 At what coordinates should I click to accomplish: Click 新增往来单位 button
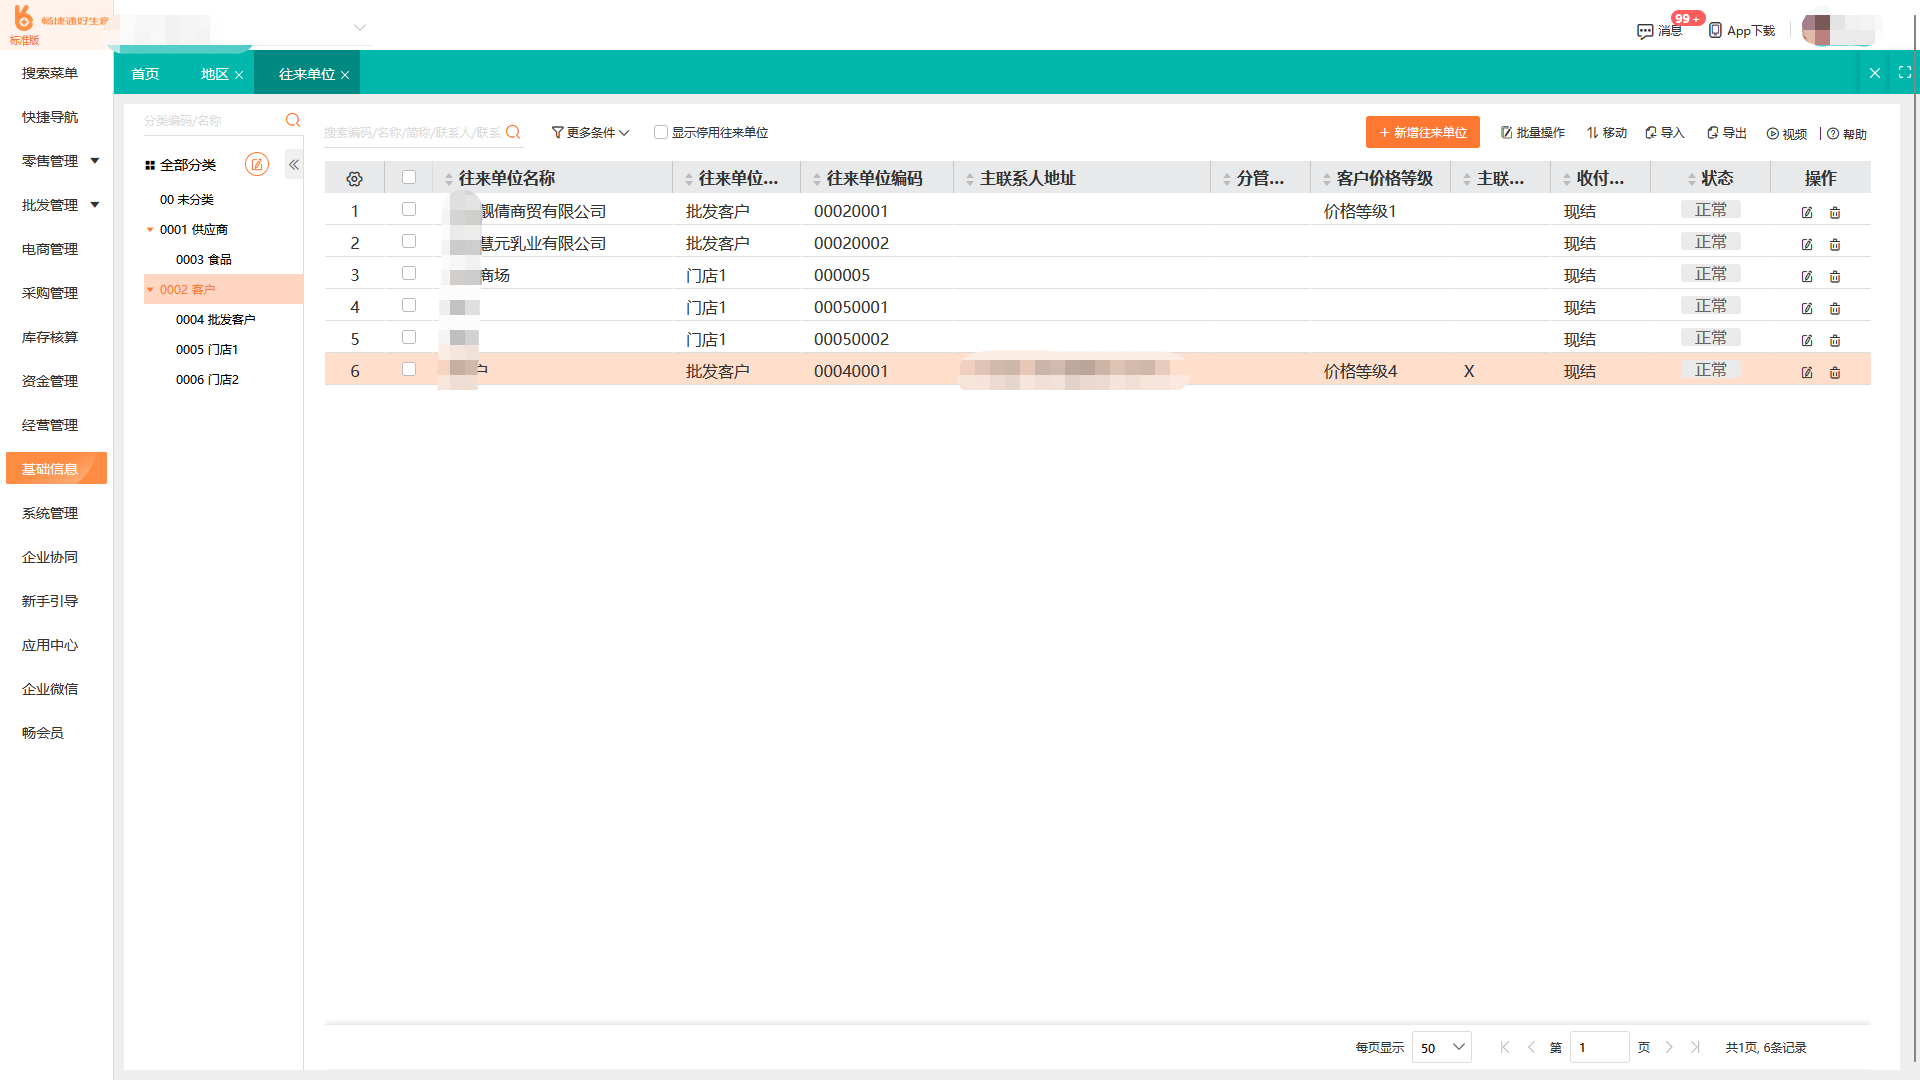(x=1424, y=131)
